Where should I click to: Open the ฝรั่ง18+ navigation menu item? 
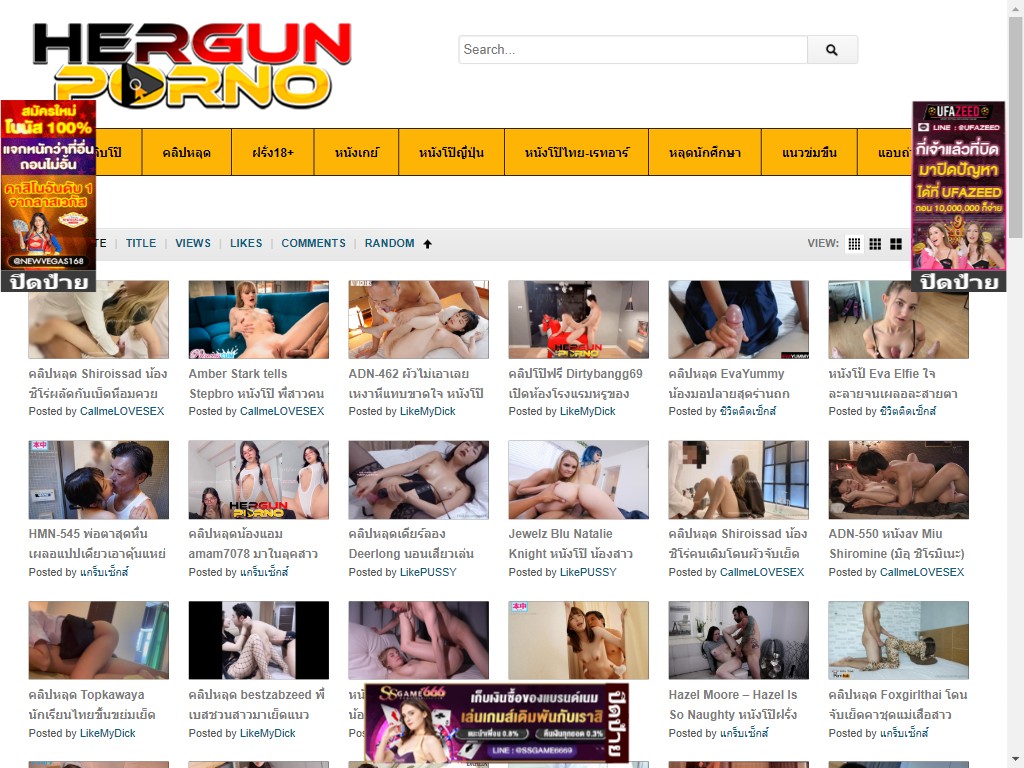[273, 153]
